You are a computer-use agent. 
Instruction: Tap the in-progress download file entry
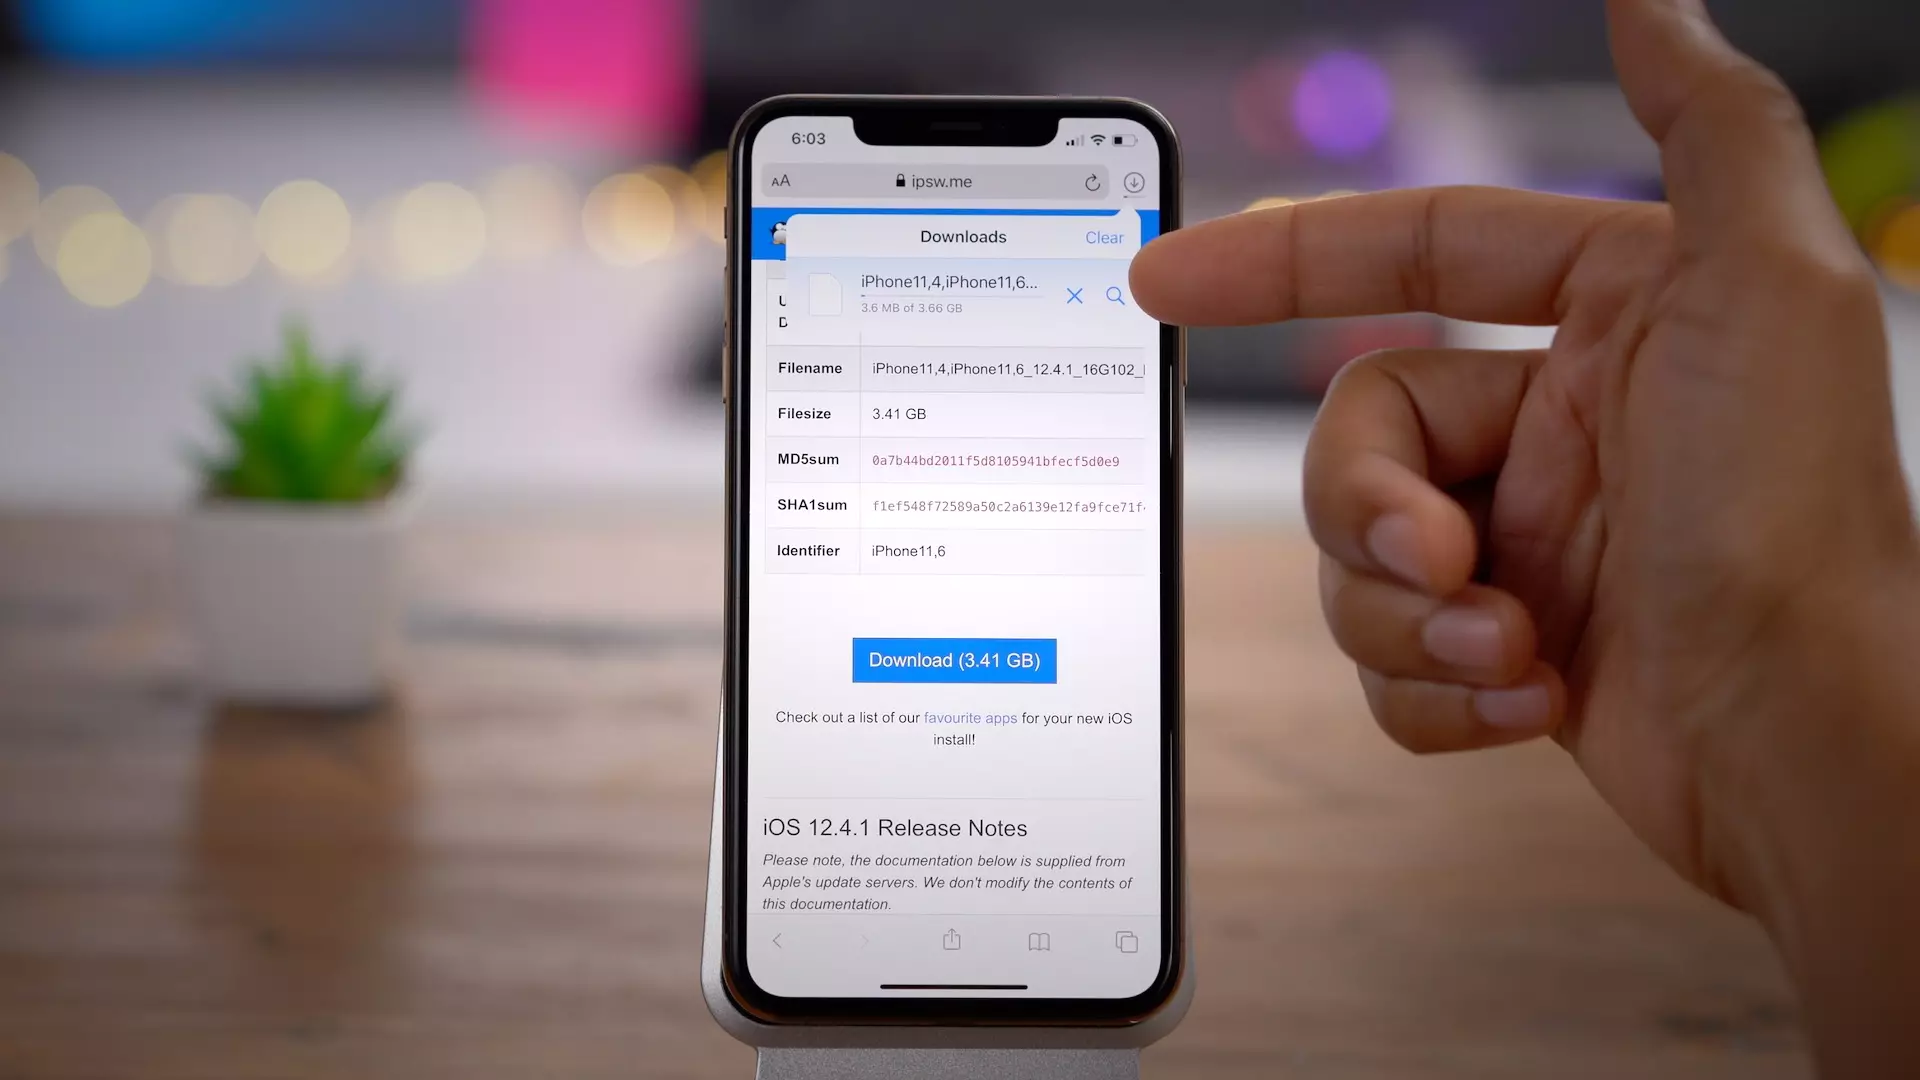[949, 293]
